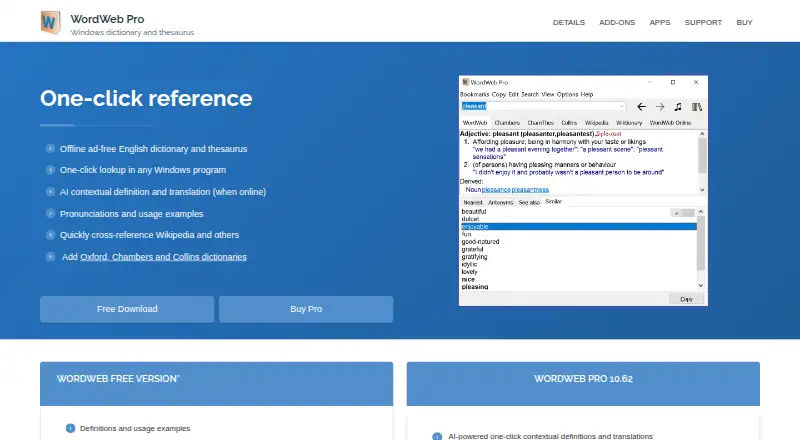800x440 pixels.
Task: Follow the Oxford, Chambers and Collins dictionaries link
Action: click(x=163, y=257)
